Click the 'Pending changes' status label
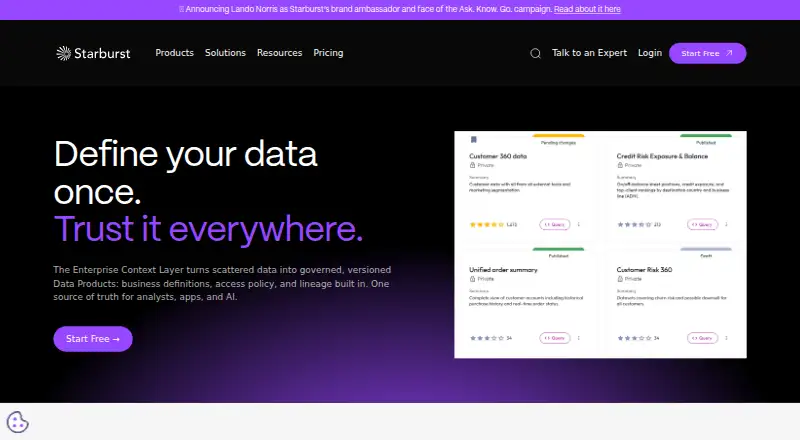The height and width of the screenshot is (440, 800). (558, 143)
